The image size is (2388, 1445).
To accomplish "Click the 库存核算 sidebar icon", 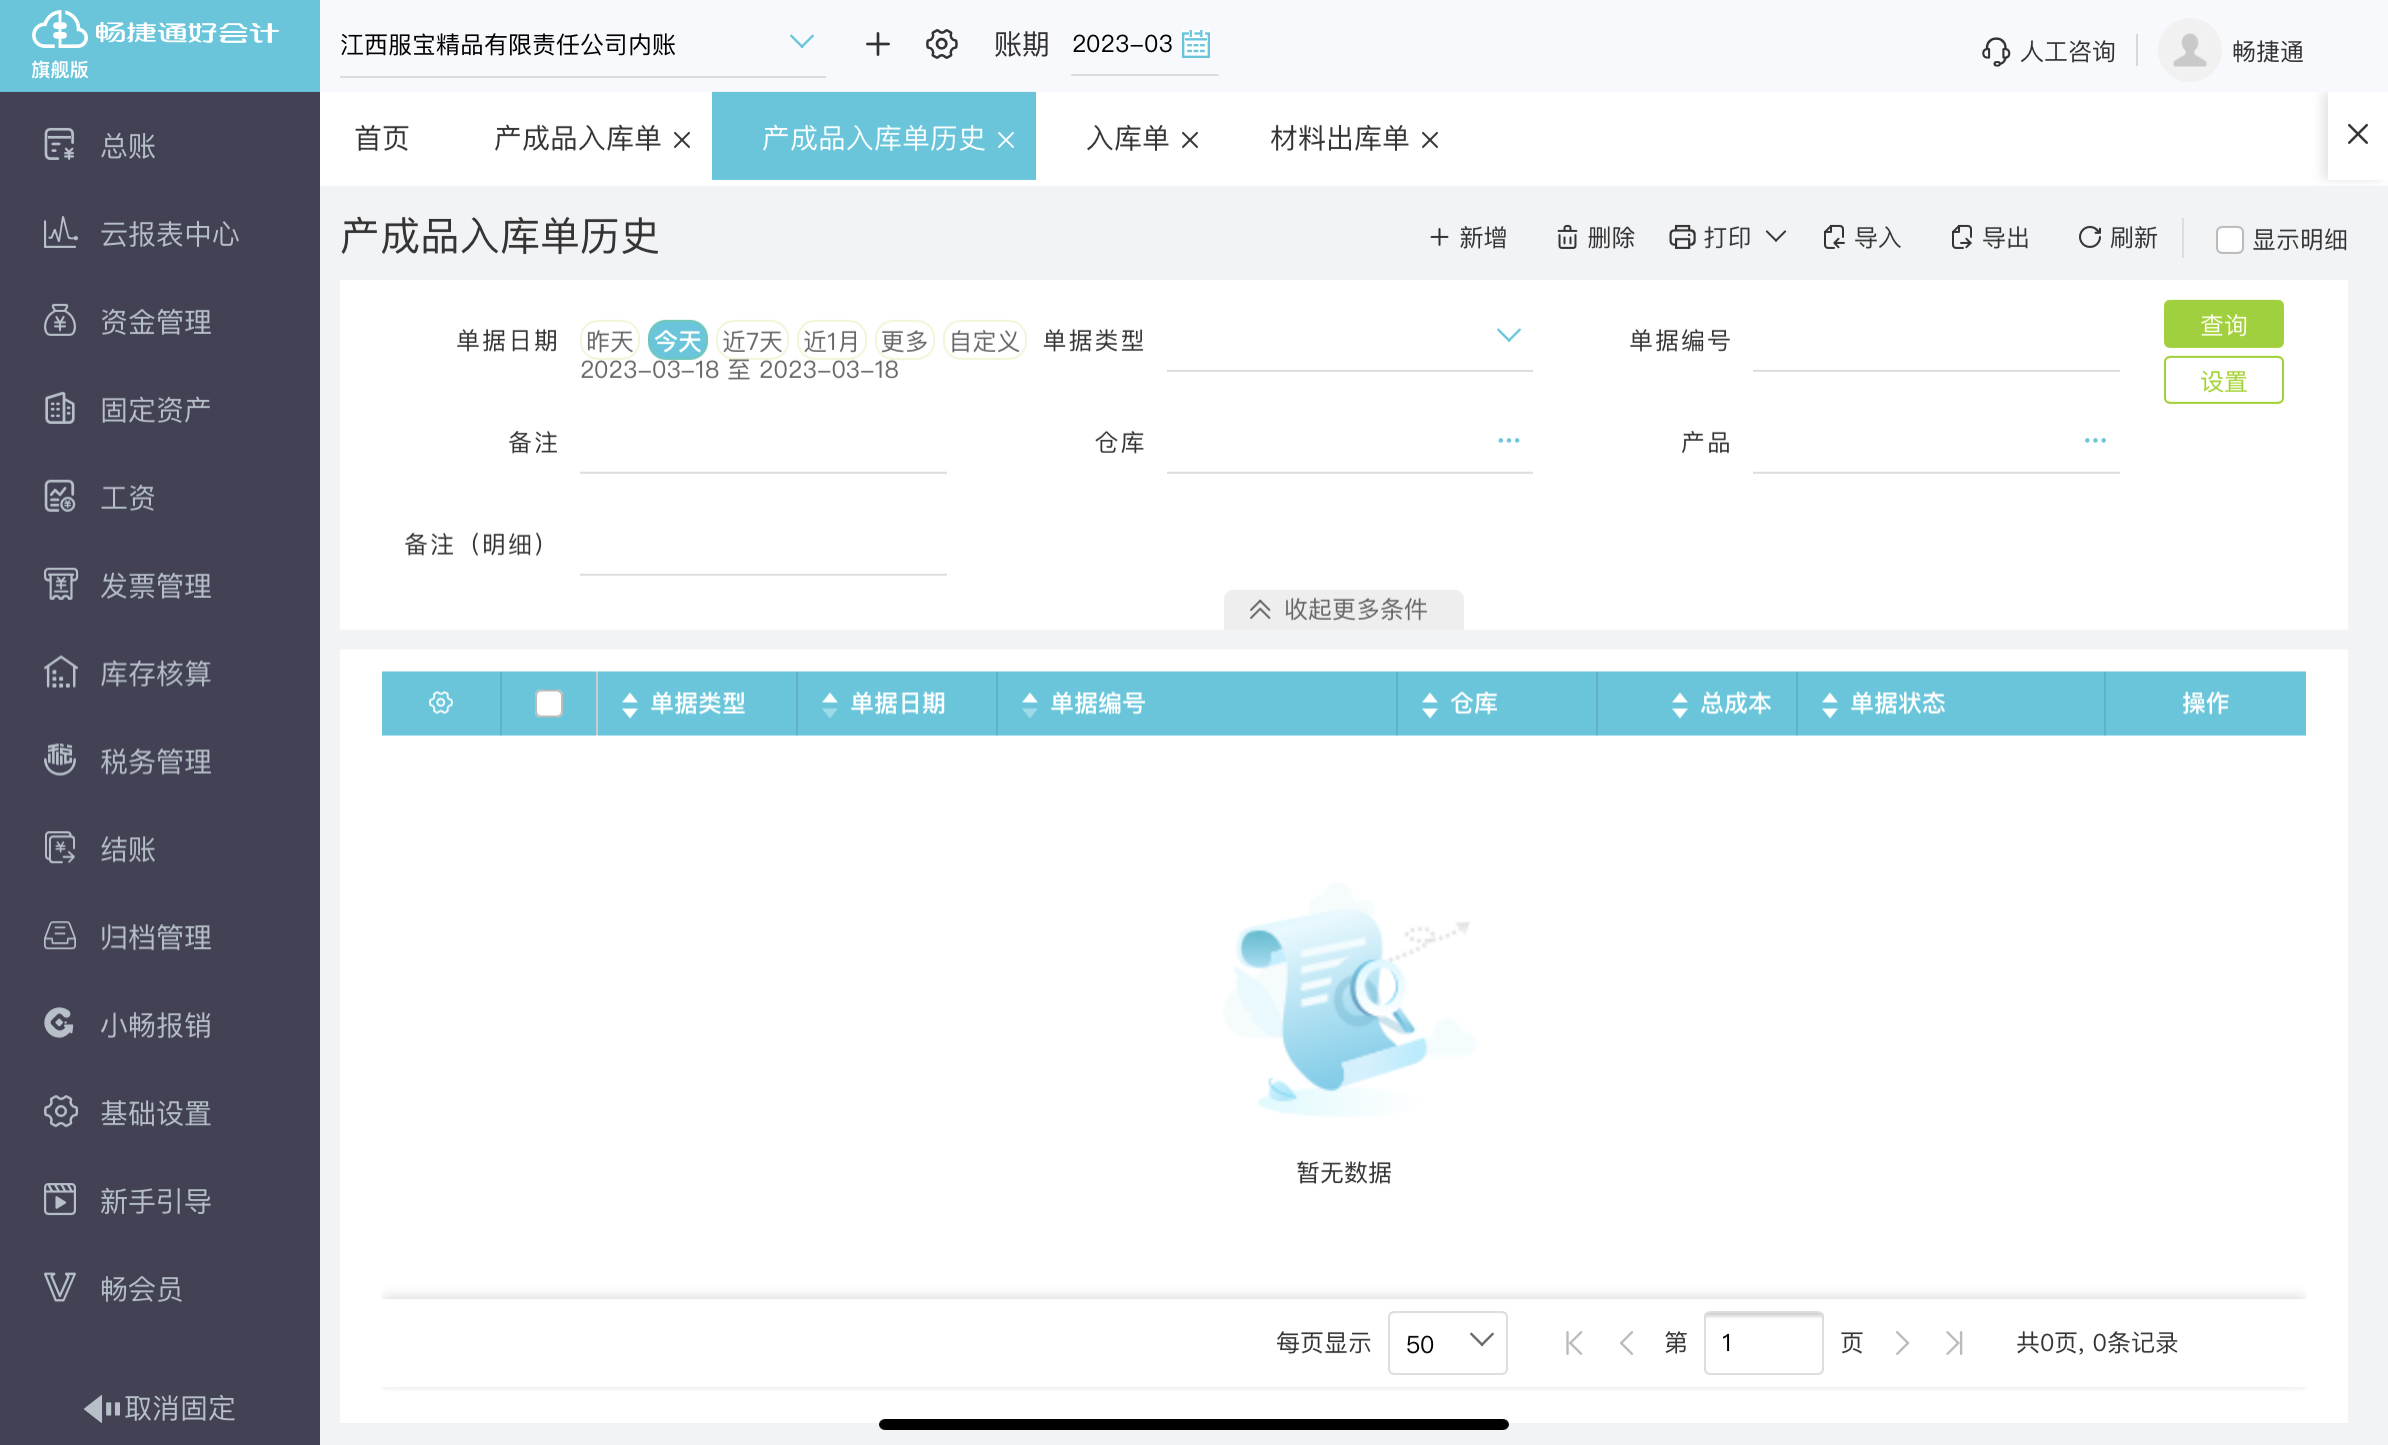I will tap(58, 674).
